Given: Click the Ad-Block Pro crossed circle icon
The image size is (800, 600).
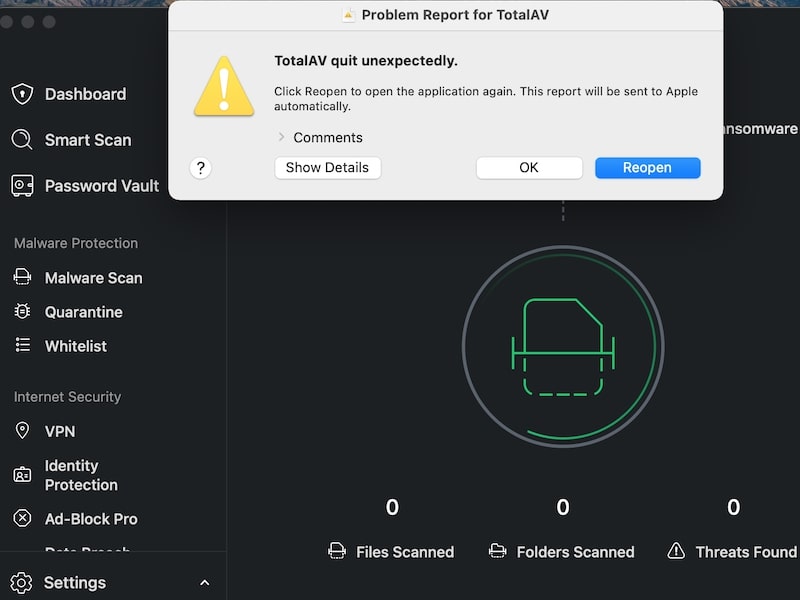Looking at the screenshot, I should coord(22,518).
